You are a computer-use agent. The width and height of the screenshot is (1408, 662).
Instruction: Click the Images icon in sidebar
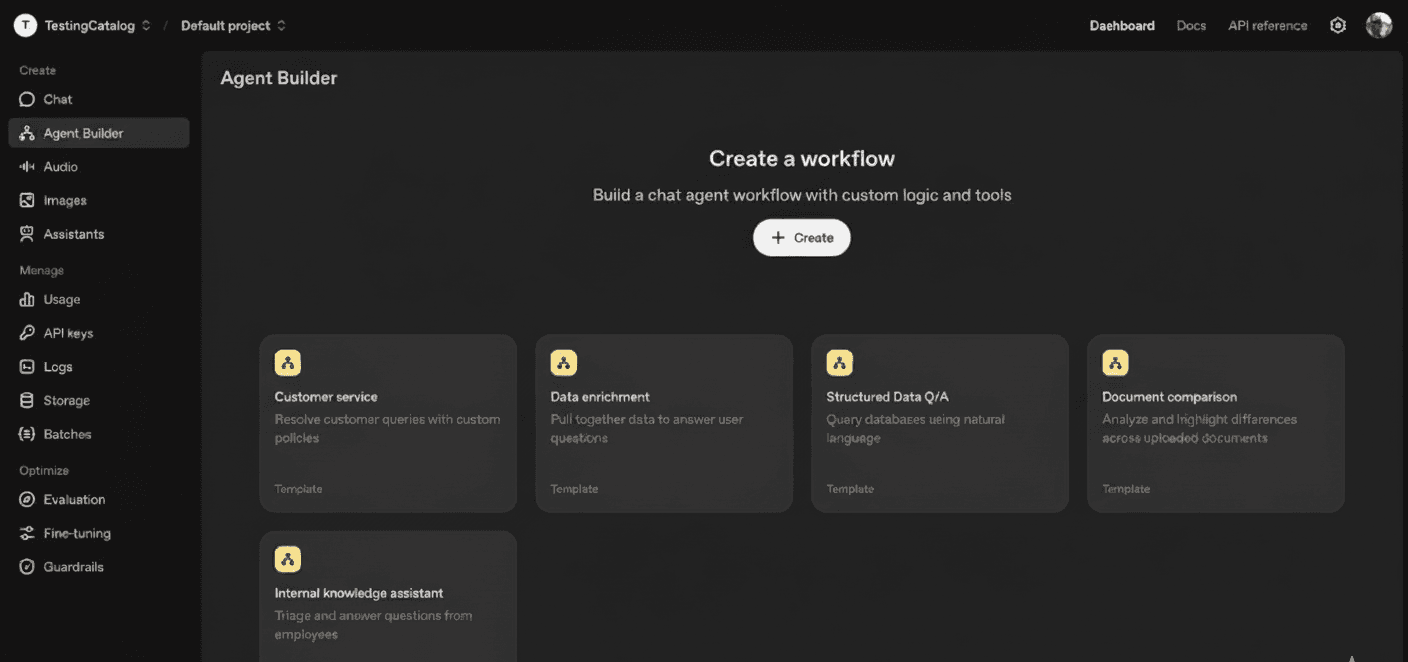click(27, 201)
